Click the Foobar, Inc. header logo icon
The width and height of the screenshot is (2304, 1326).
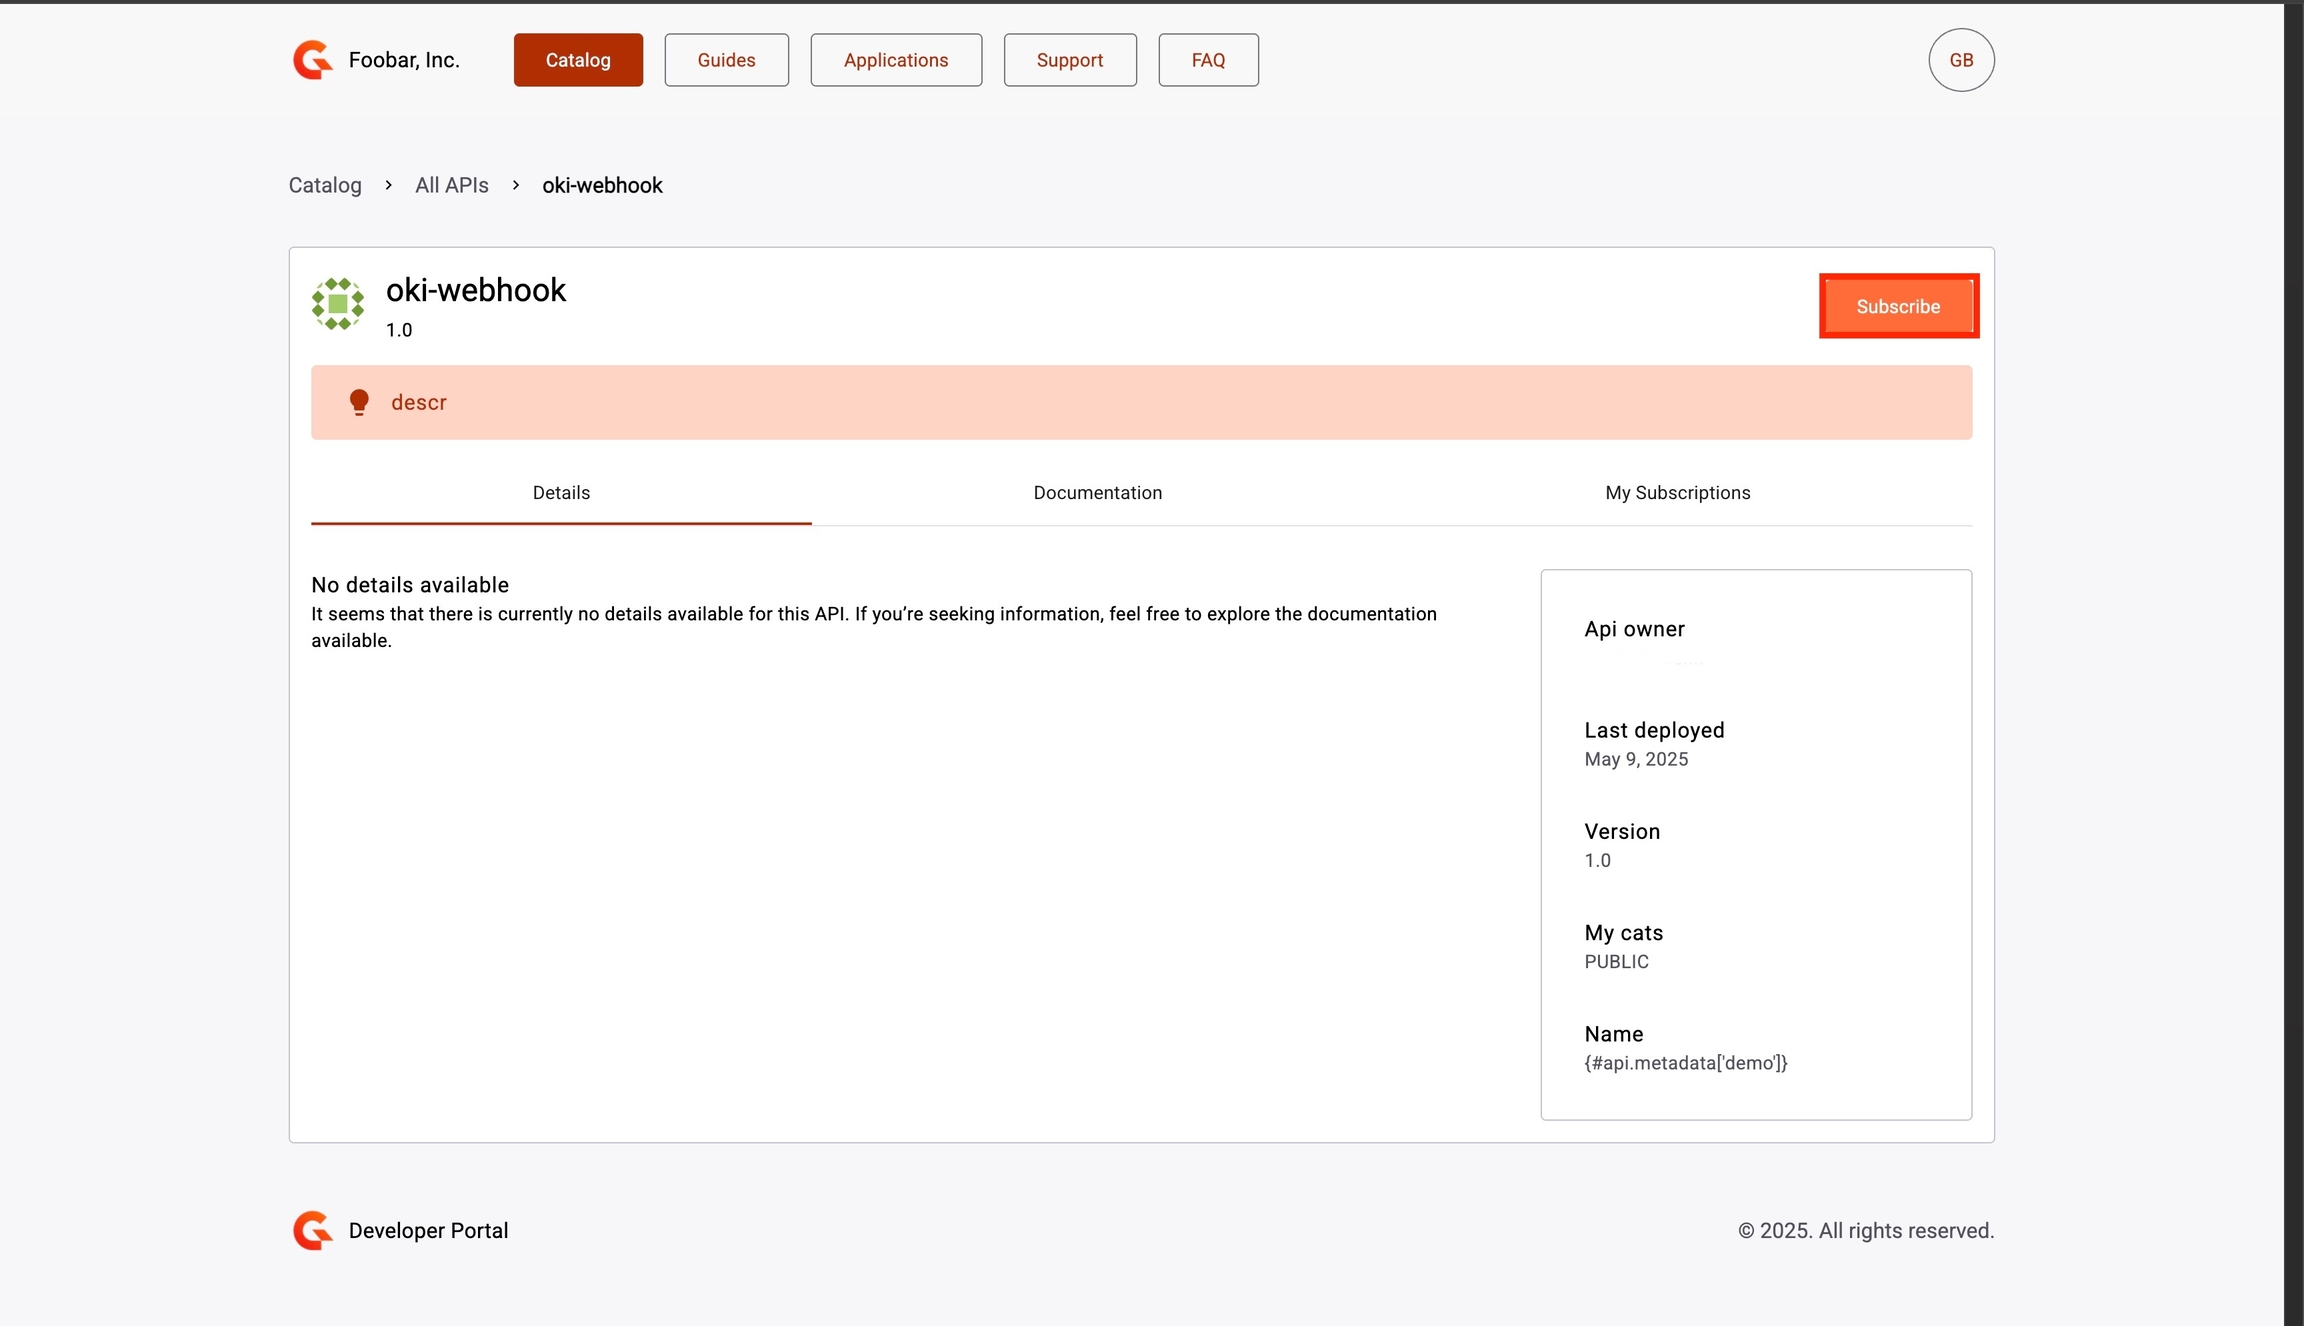pyautogui.click(x=312, y=60)
